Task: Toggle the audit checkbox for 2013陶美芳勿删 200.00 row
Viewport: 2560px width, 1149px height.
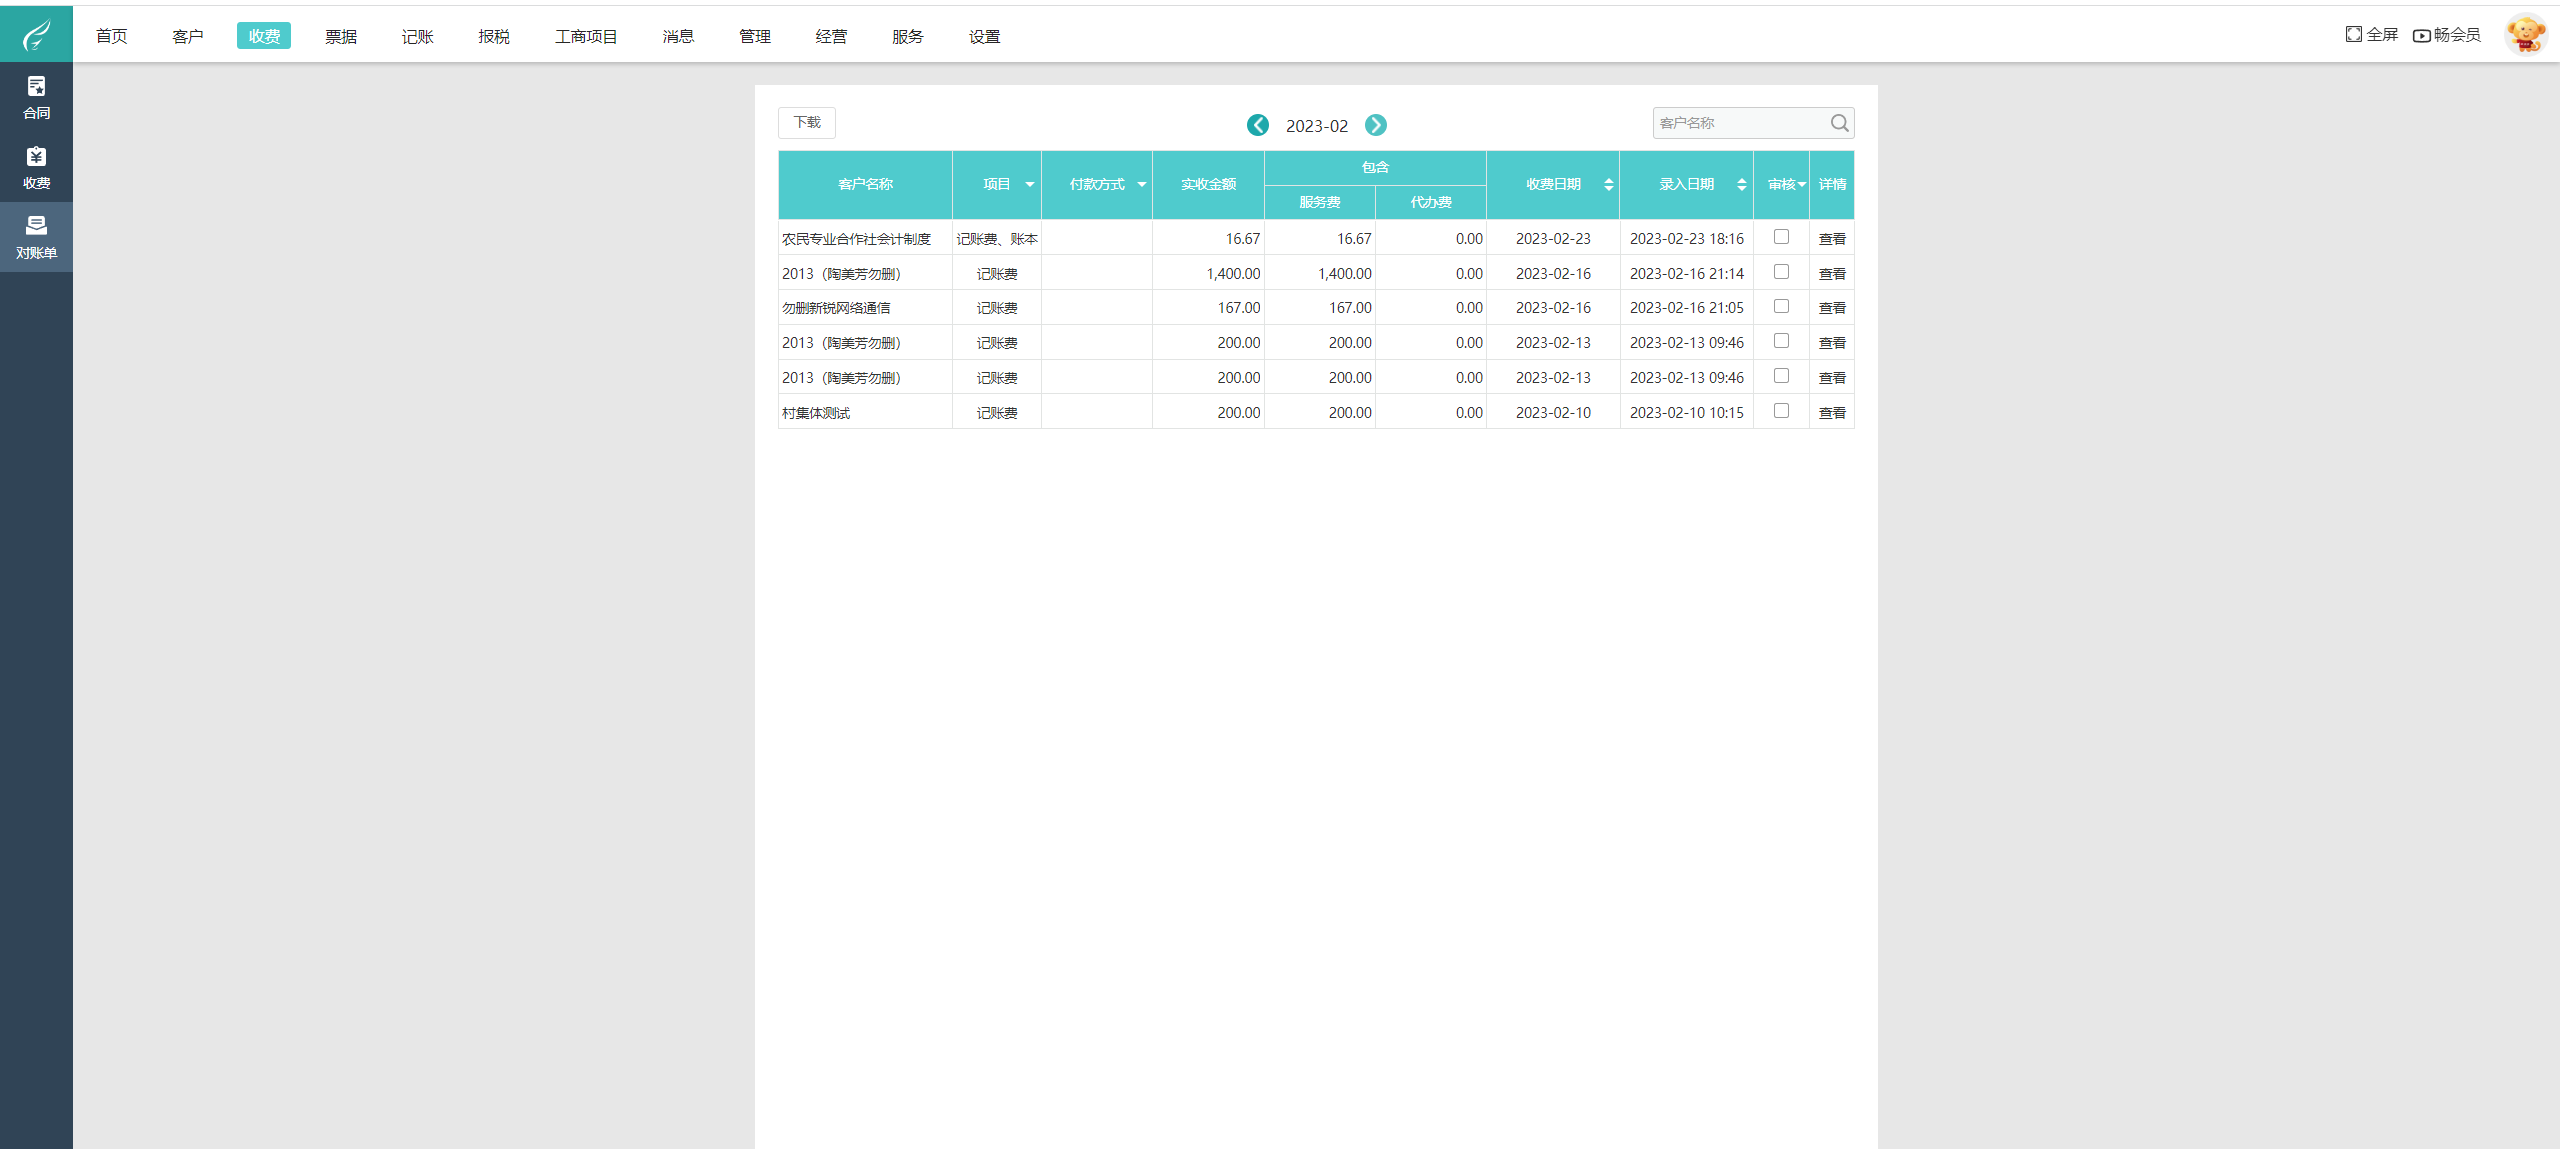Action: coord(1781,341)
